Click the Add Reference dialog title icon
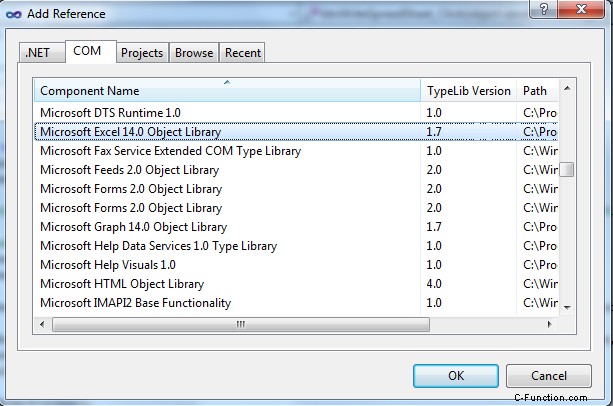The image size is (613, 406). coord(11,11)
